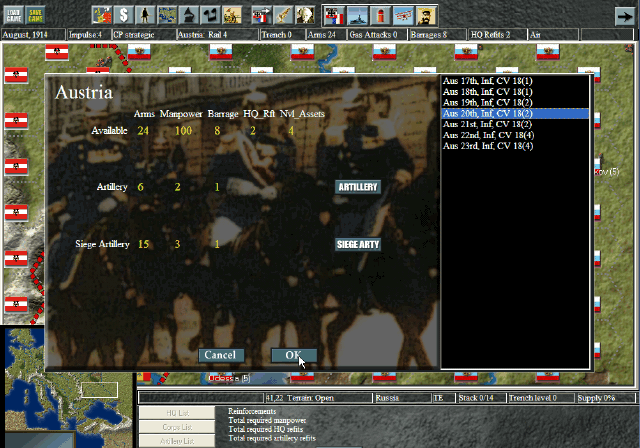This screenshot has height=448, width=640.
Task: Select Aus 17th, Inf from unit list
Action: (489, 81)
